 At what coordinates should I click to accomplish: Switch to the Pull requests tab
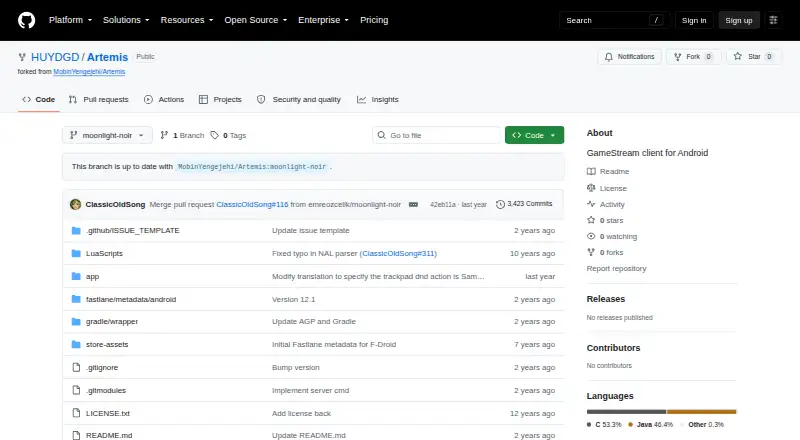(98, 100)
